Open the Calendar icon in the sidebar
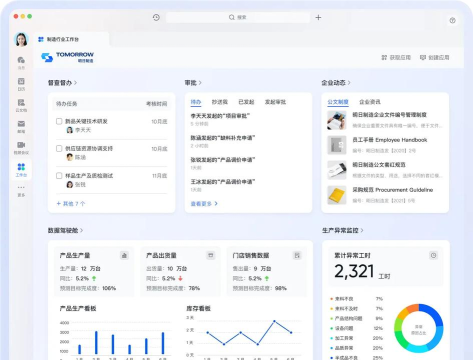The height and width of the screenshot is (360, 473). tap(21, 81)
